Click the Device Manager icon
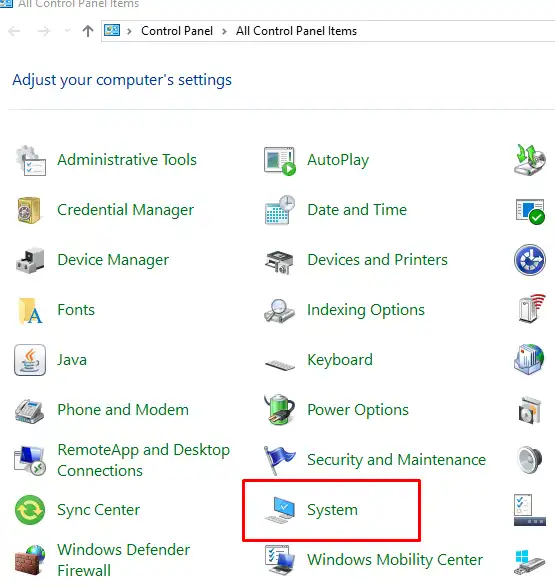The image size is (555, 587). click(30, 260)
